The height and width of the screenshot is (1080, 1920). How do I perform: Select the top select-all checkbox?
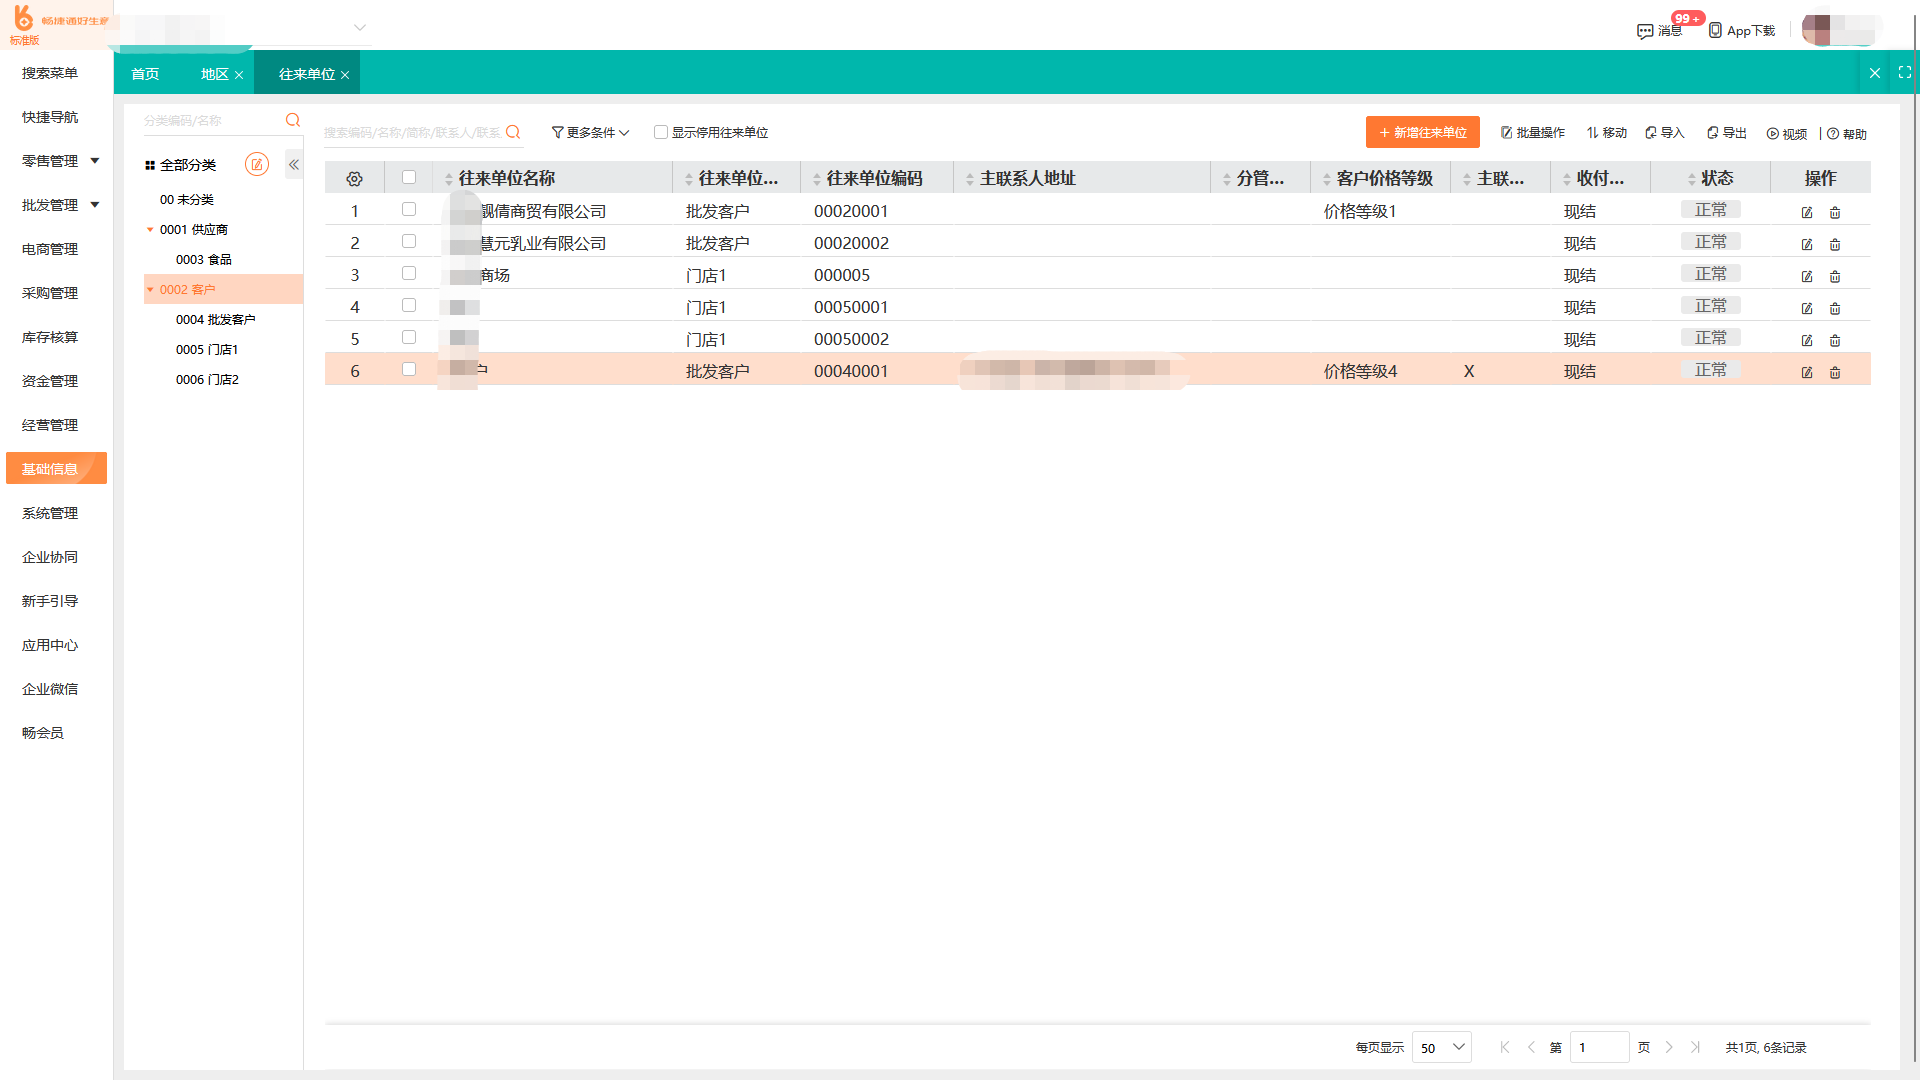(409, 177)
